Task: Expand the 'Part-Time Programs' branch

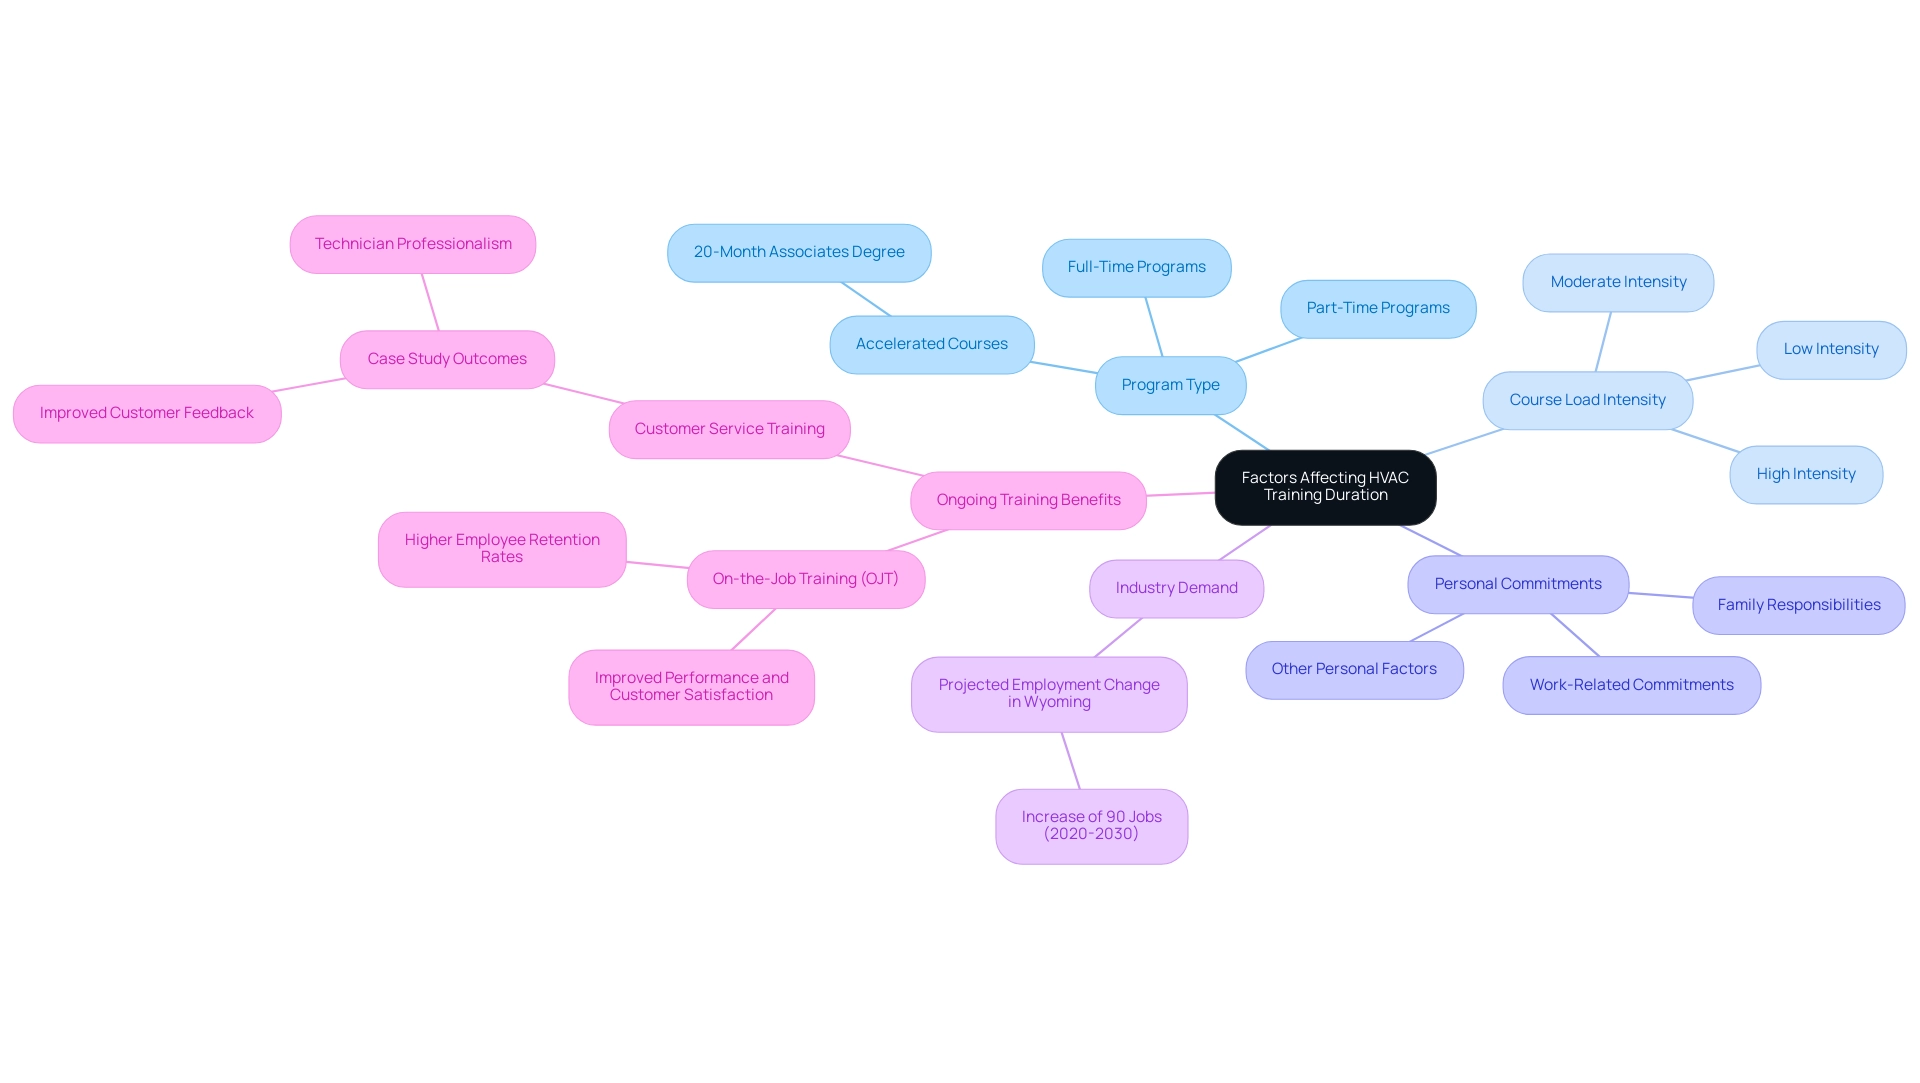Action: 1377,306
